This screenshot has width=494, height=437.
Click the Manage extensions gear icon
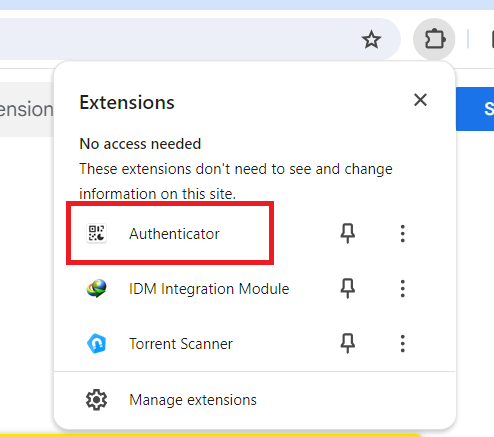tap(96, 400)
